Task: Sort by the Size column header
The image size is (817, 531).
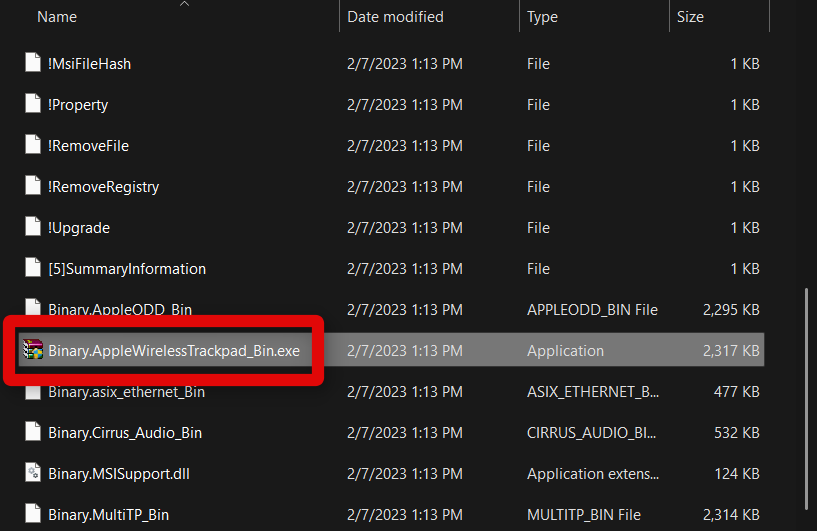Action: click(x=690, y=17)
